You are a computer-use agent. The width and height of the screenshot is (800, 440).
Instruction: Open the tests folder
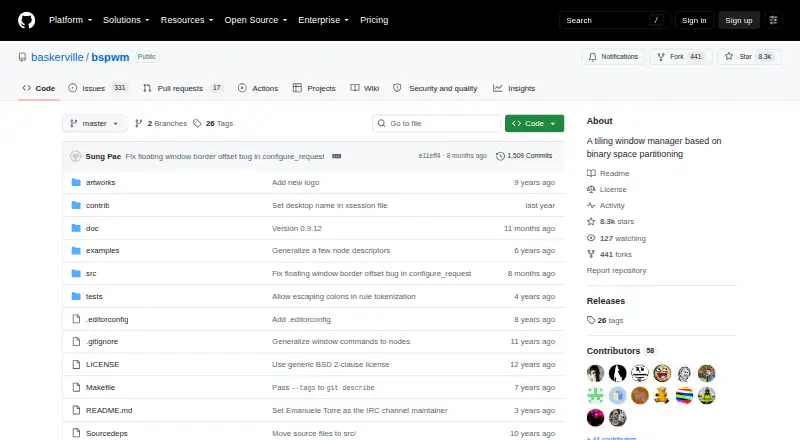tap(94, 297)
